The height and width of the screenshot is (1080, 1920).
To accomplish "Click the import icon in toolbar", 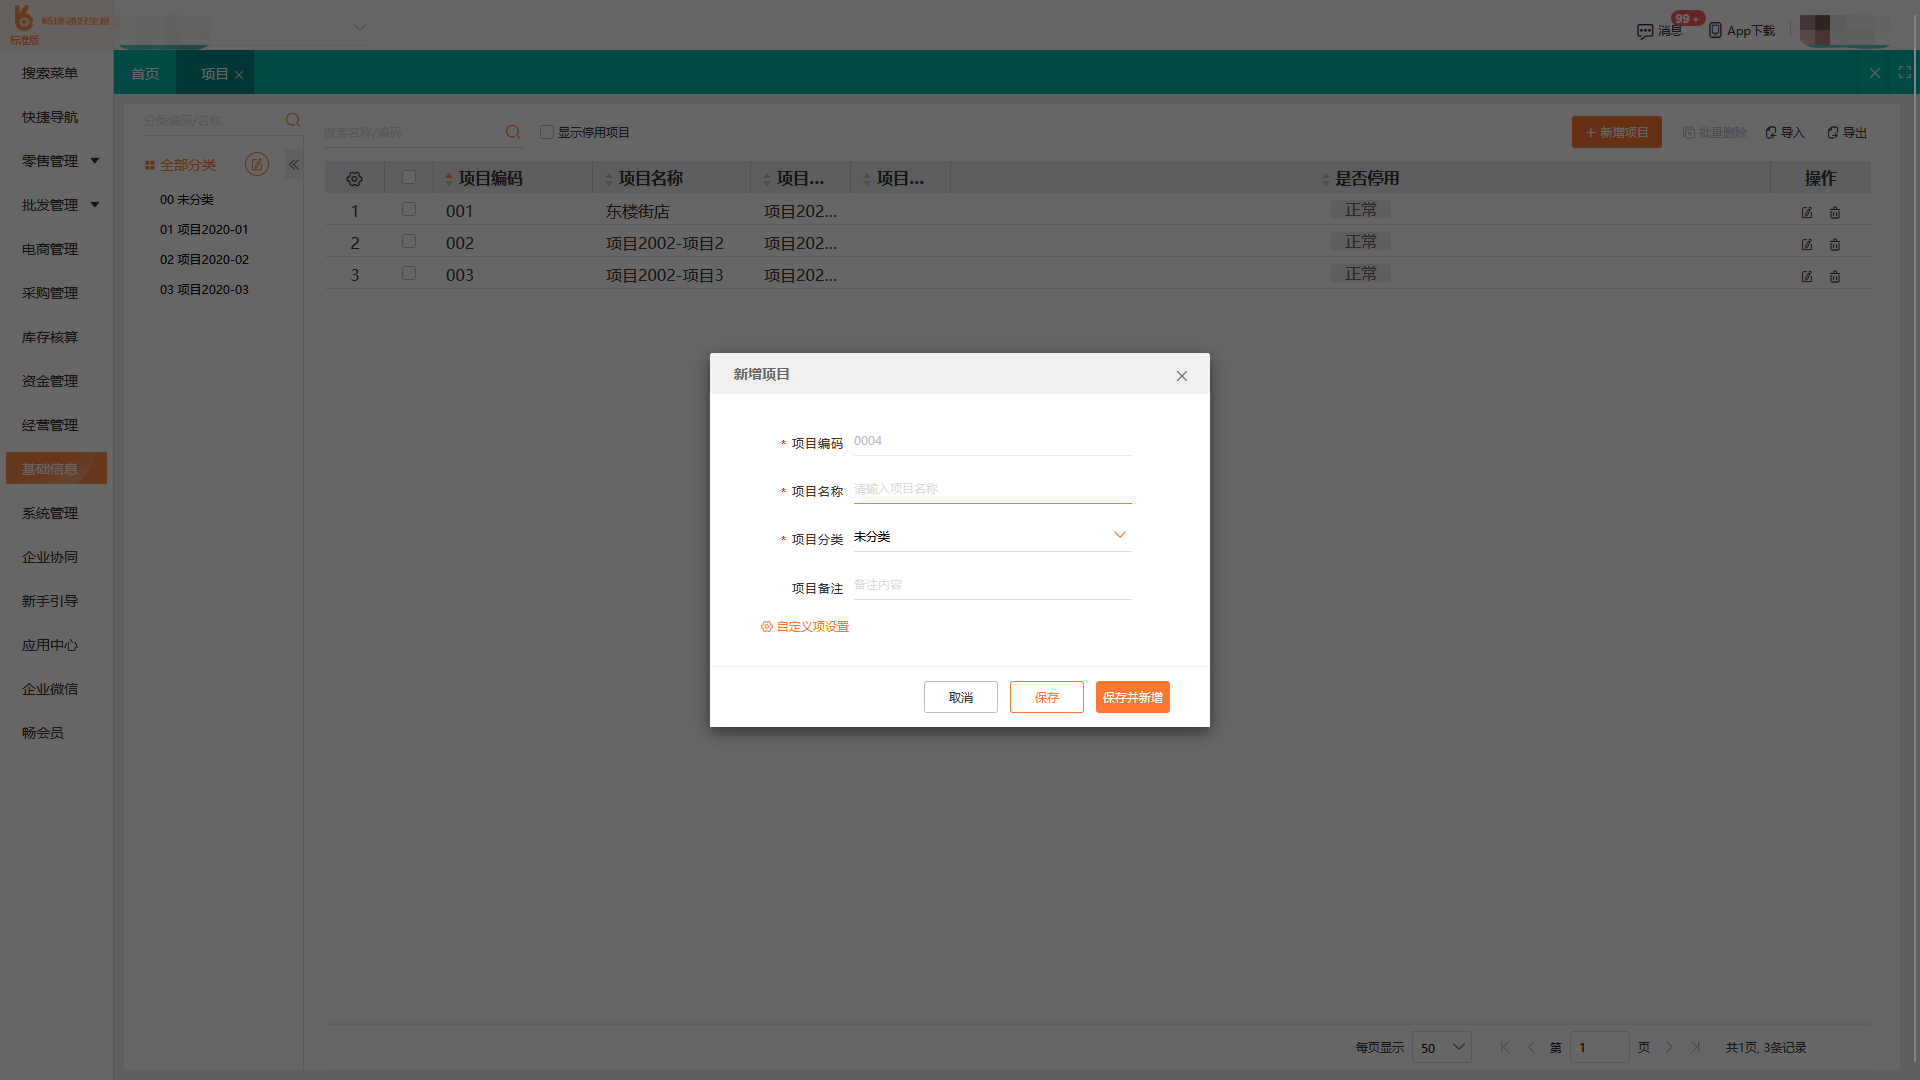I will (1787, 132).
